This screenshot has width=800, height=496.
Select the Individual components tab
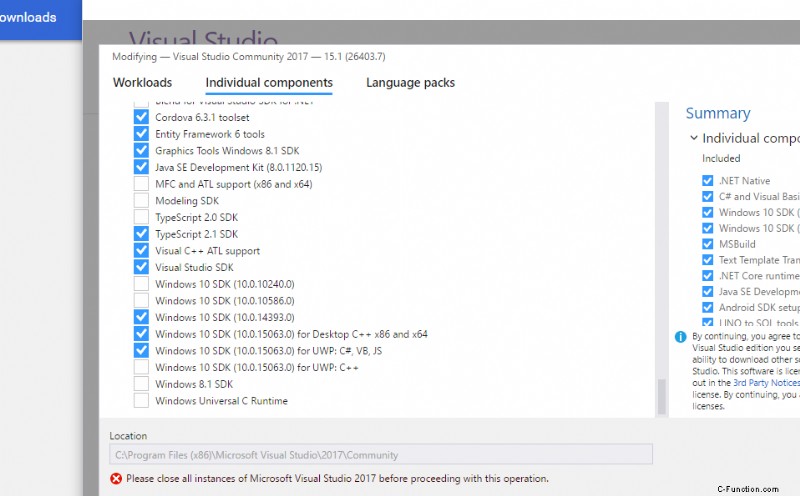[269, 83]
